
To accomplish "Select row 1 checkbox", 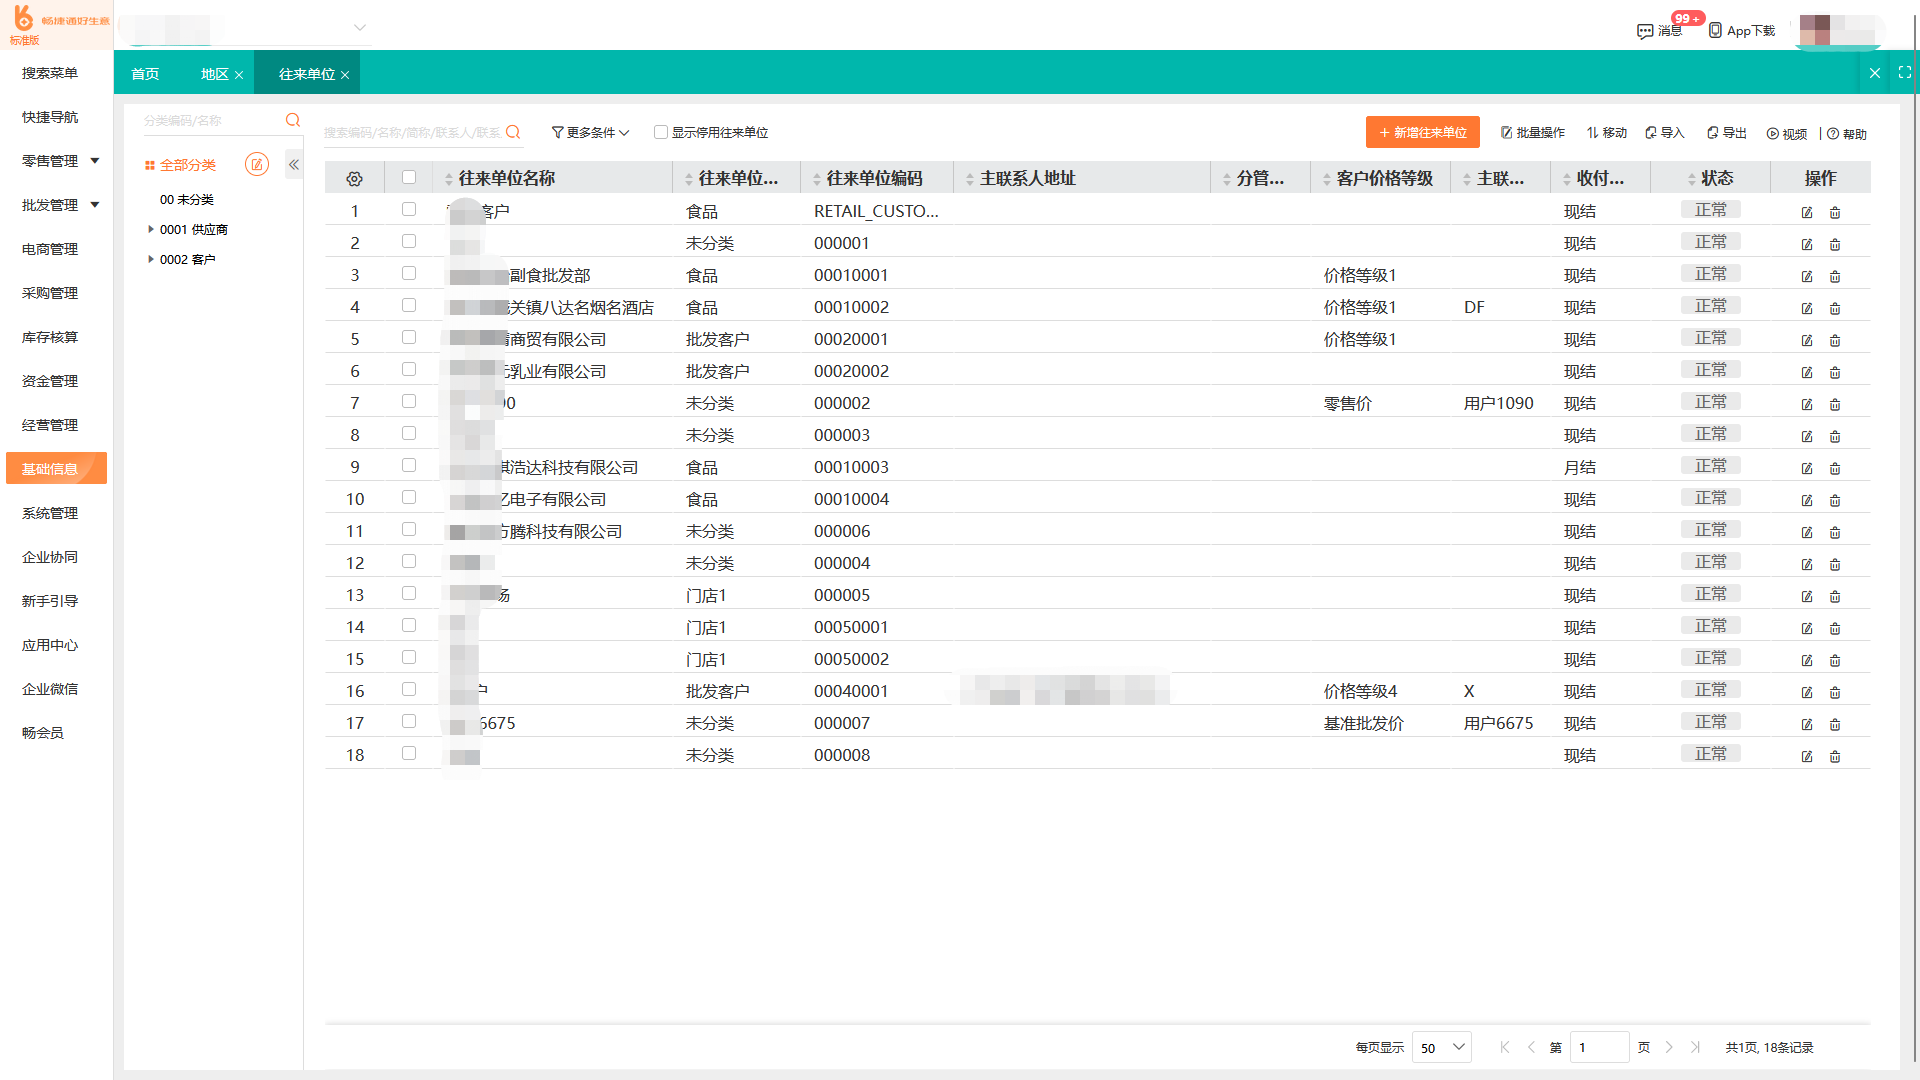I will click(x=411, y=210).
